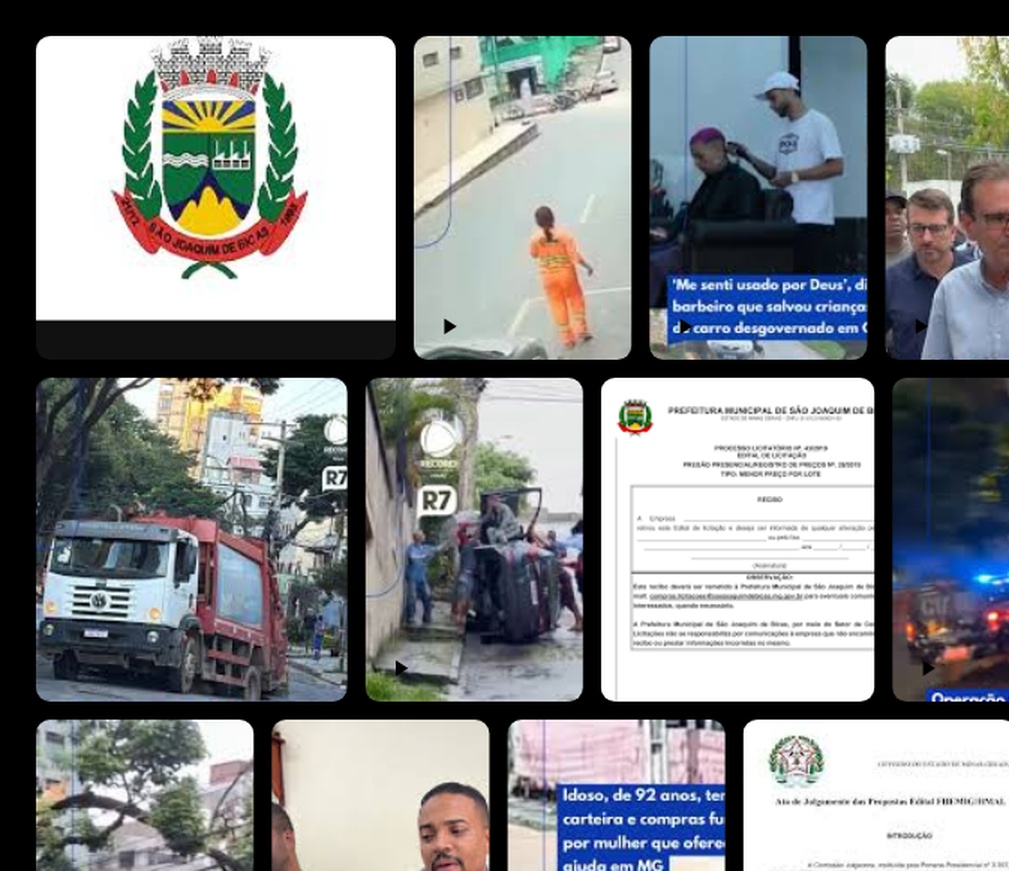Play the barber haircut video
The image size is (1009, 871).
[x=685, y=326]
